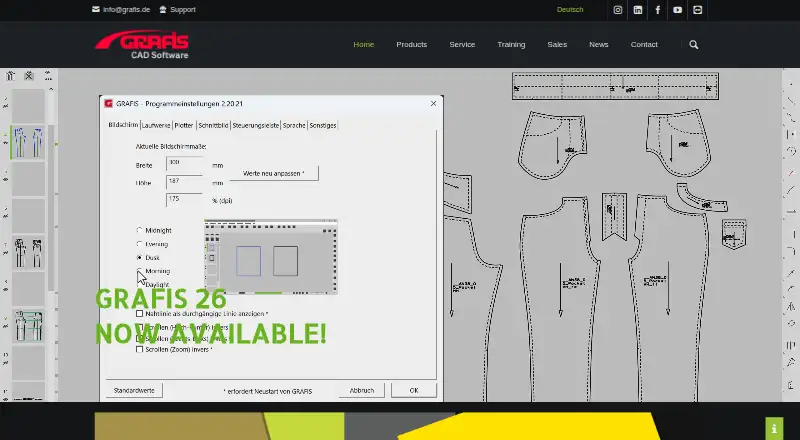Click the Standardwerte button

134,390
